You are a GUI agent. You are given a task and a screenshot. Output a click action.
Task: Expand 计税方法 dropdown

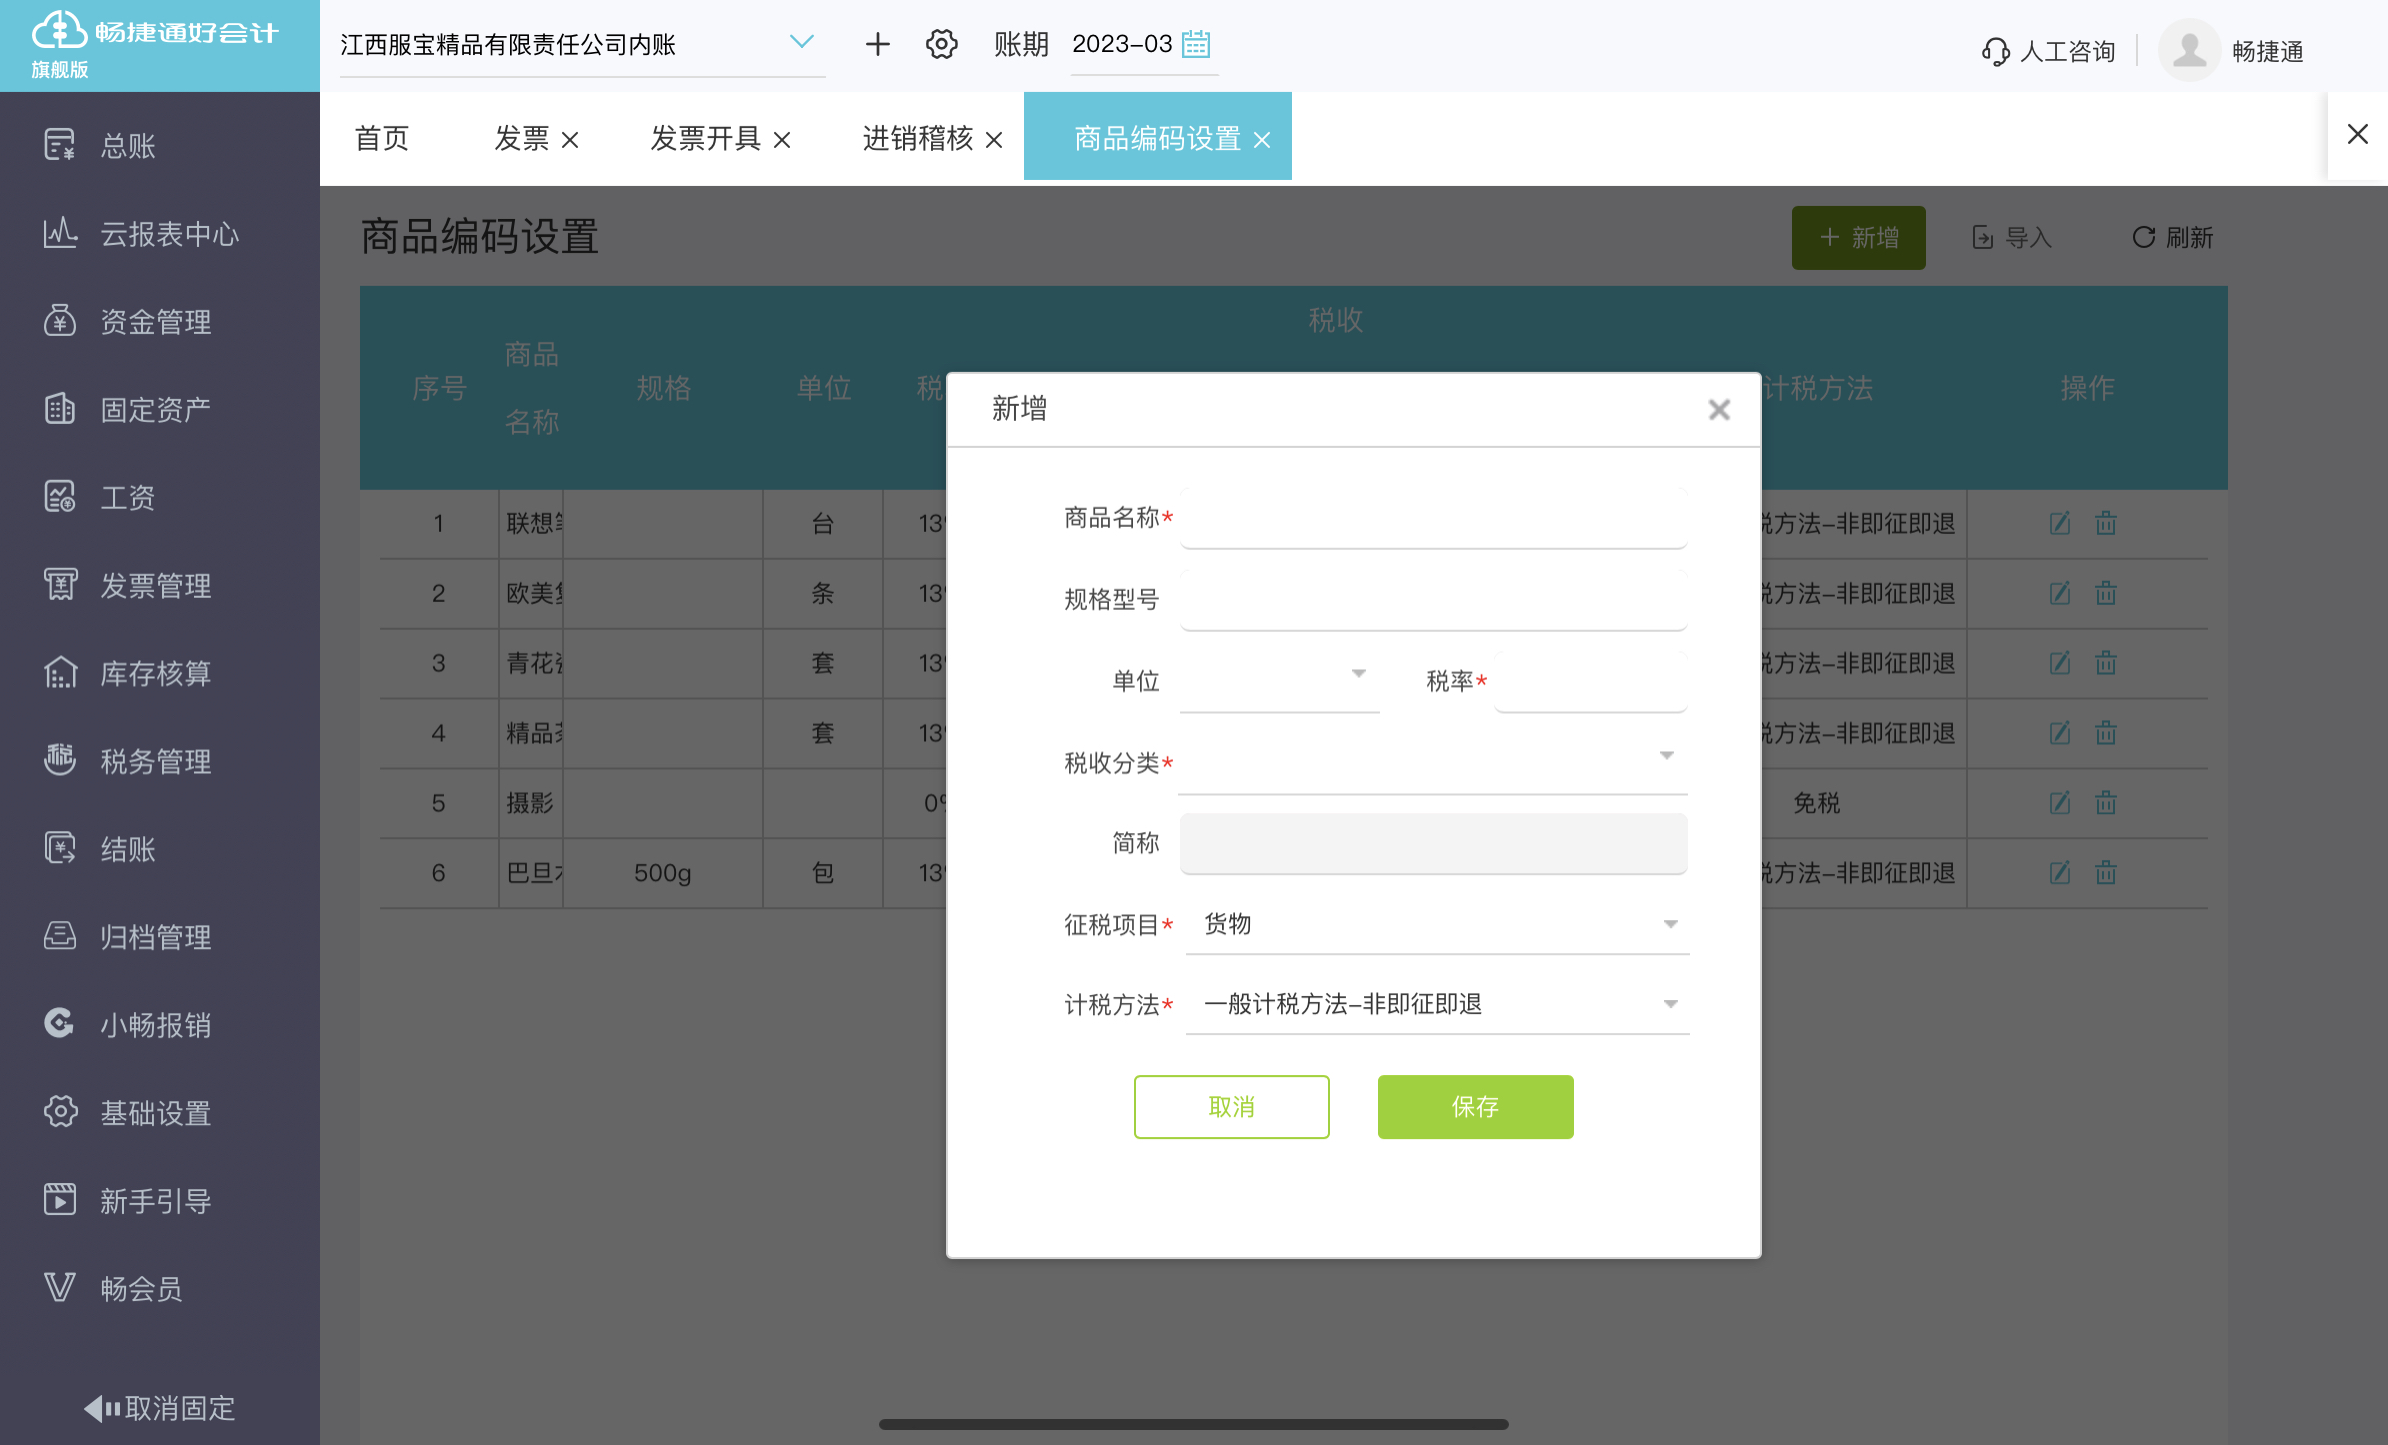1668,1003
